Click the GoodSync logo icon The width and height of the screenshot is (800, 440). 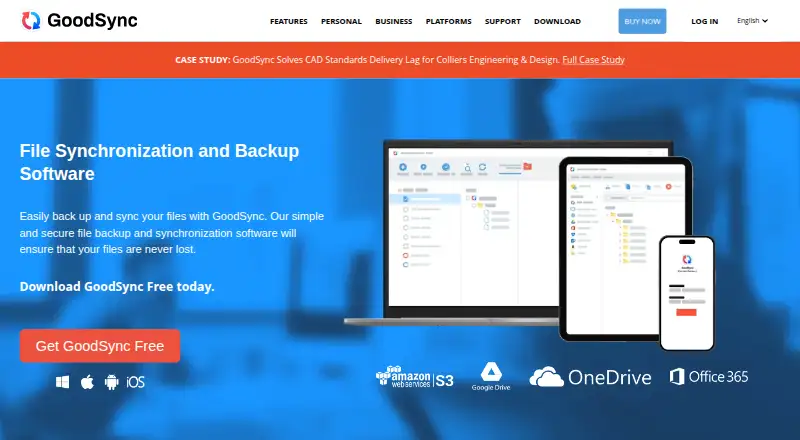coord(31,21)
